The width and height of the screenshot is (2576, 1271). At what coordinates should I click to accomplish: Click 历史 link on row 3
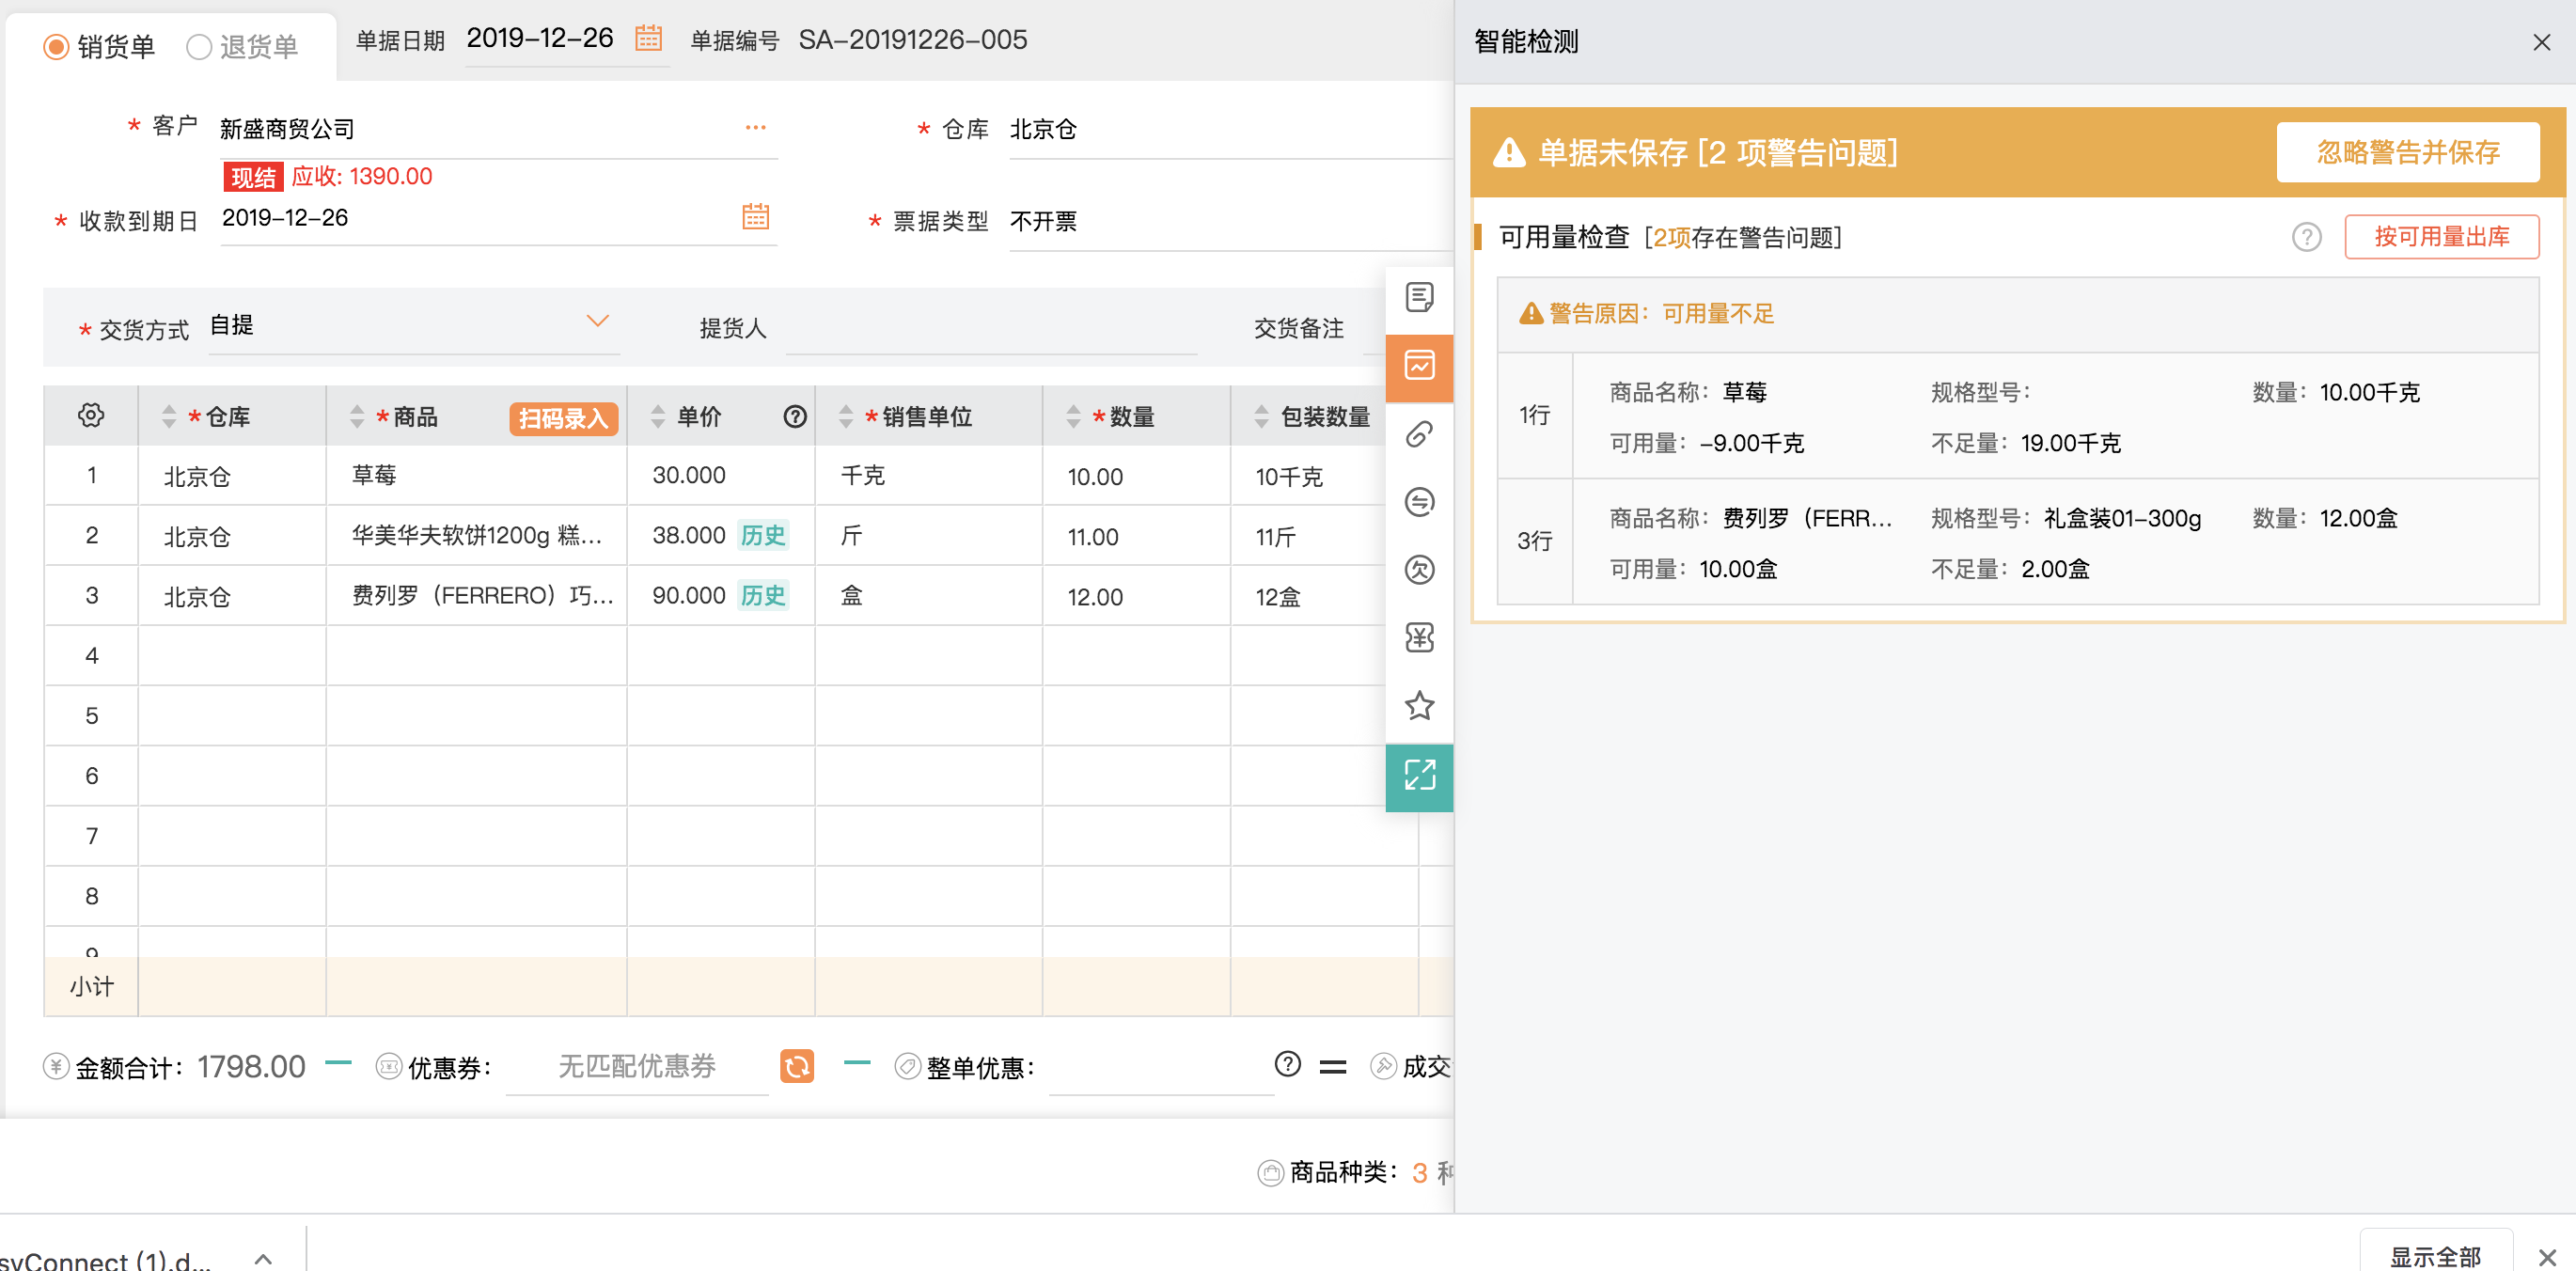pos(765,594)
